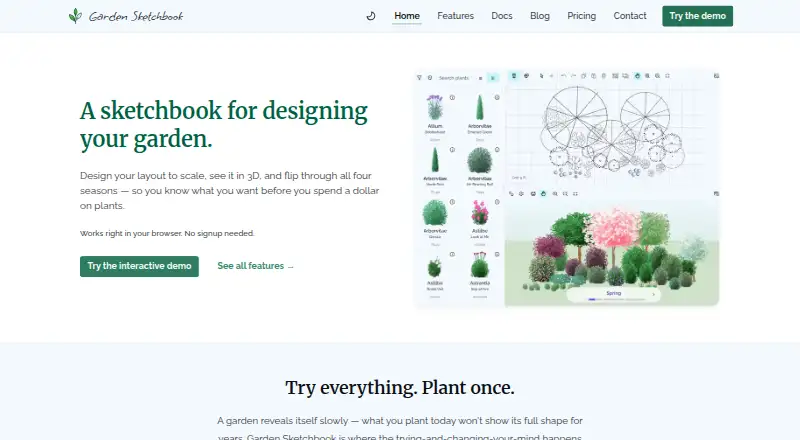Image resolution: width=800 pixels, height=440 pixels.
Task: Click the highlighted plan view icon at toolbar start
Action: pos(514,76)
